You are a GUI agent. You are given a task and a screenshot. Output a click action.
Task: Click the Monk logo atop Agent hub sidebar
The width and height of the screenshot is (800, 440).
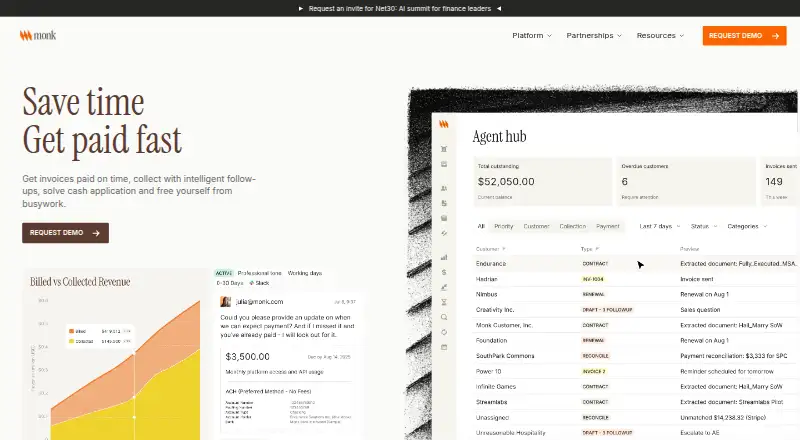(x=444, y=124)
